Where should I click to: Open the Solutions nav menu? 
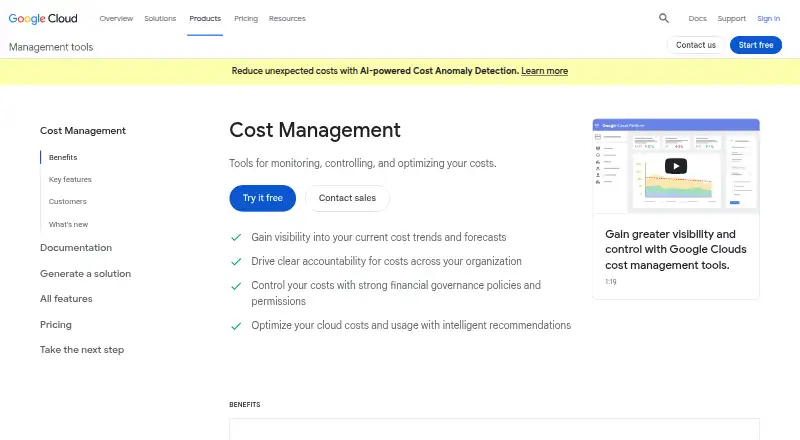point(160,18)
